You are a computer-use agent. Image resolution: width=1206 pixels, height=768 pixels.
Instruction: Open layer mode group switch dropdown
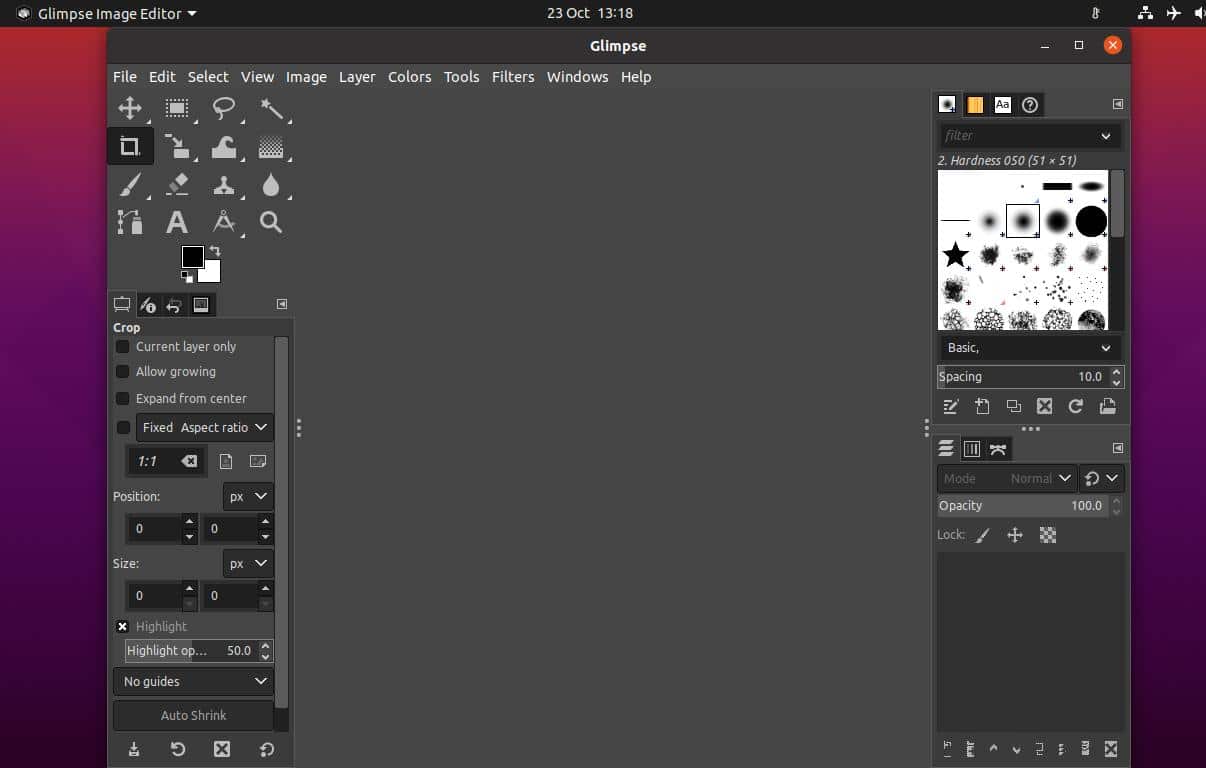tap(1102, 478)
